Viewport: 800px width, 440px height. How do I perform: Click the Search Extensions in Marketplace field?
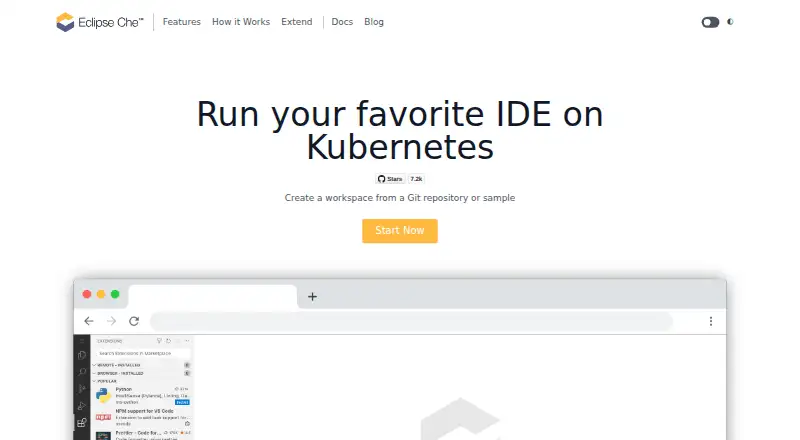[143, 353]
